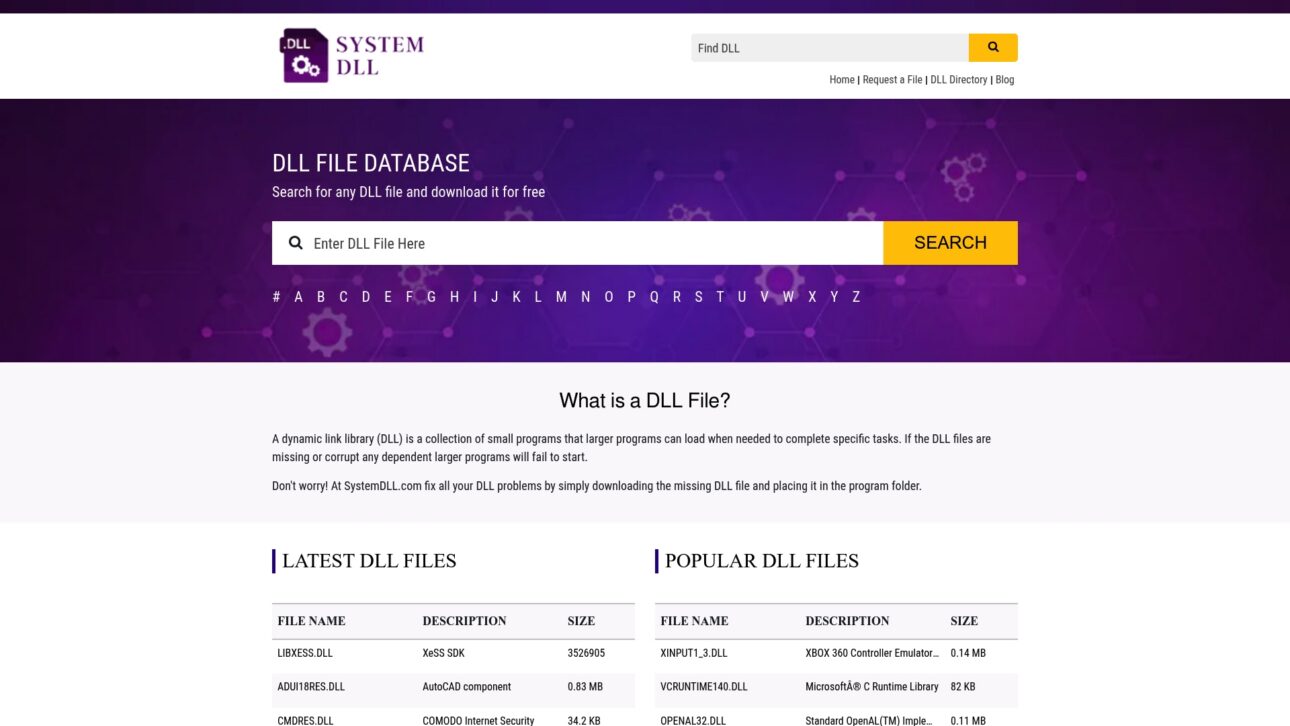Image resolution: width=1290 pixels, height=726 pixels.
Task: Visit the DLL Directory
Action: [959, 79]
